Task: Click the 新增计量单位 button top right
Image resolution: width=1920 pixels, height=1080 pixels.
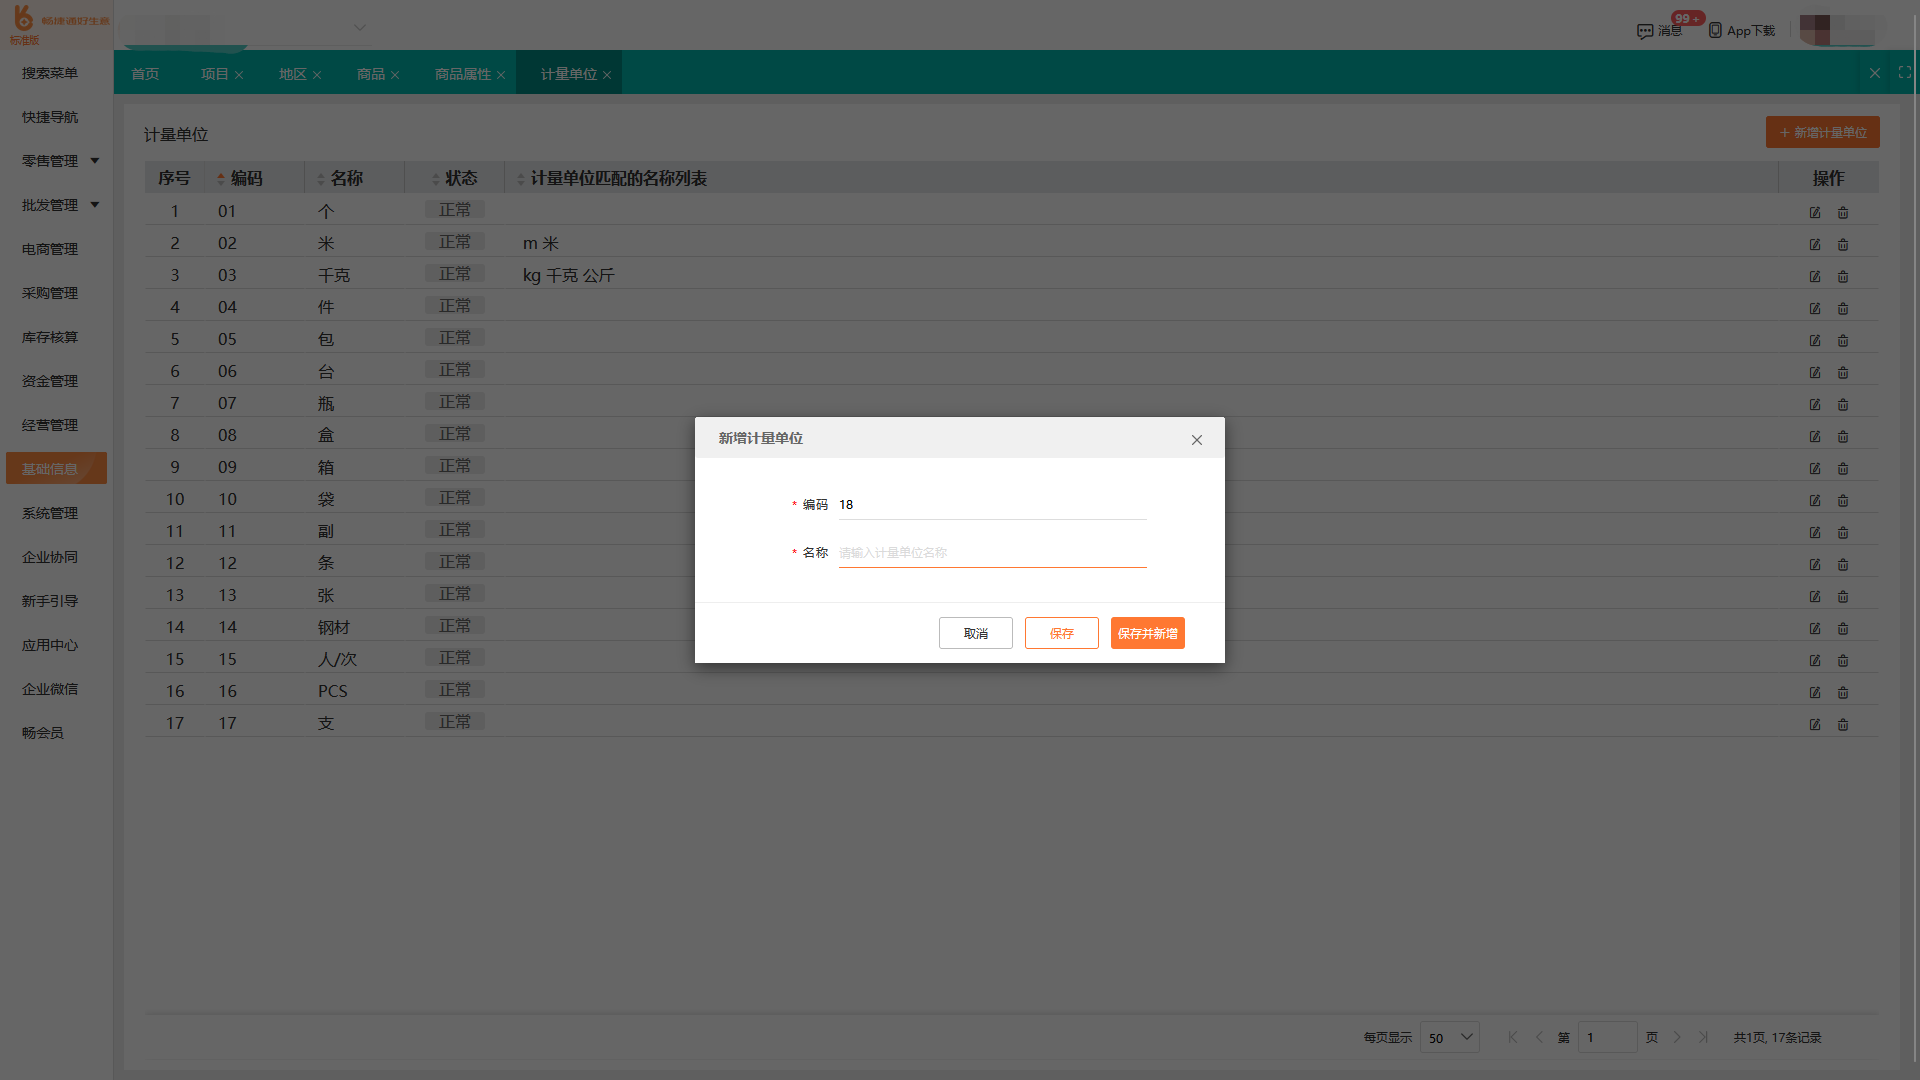Action: 1822,132
